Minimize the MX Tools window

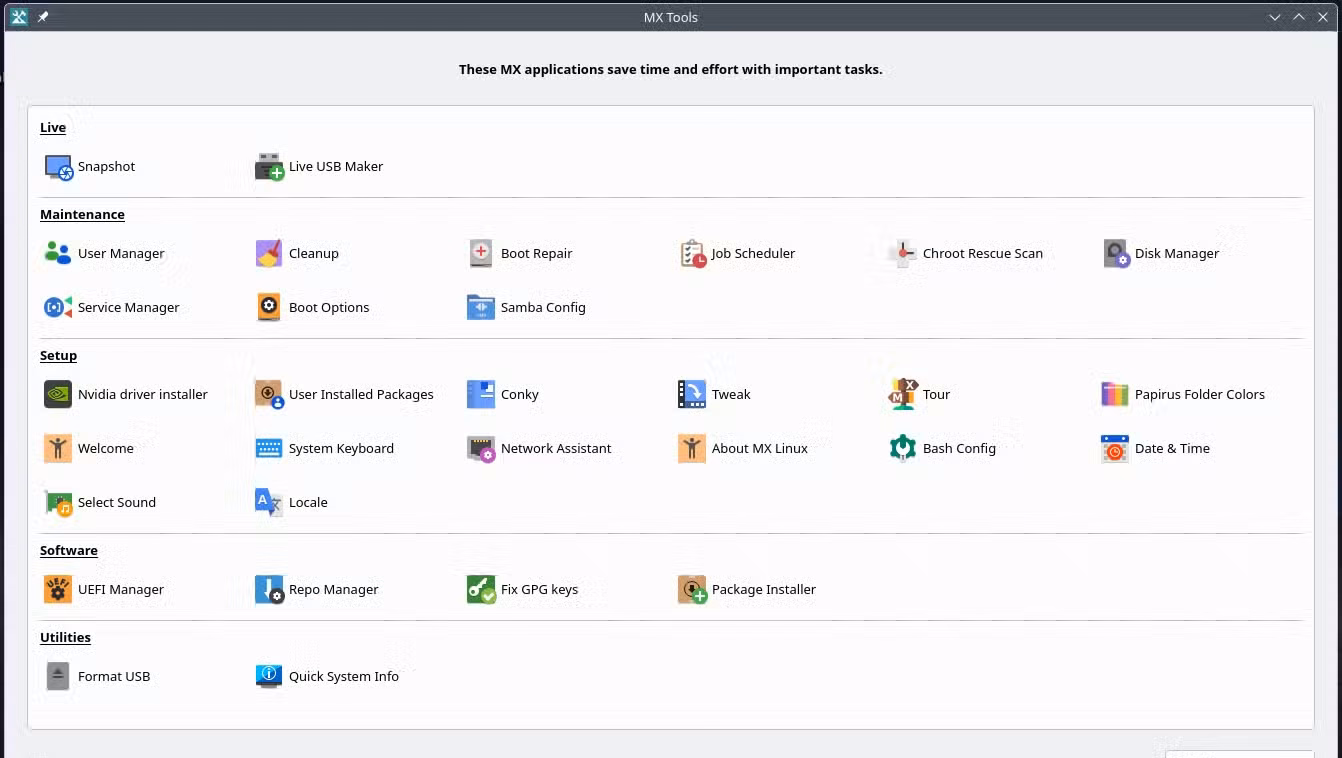click(1275, 17)
